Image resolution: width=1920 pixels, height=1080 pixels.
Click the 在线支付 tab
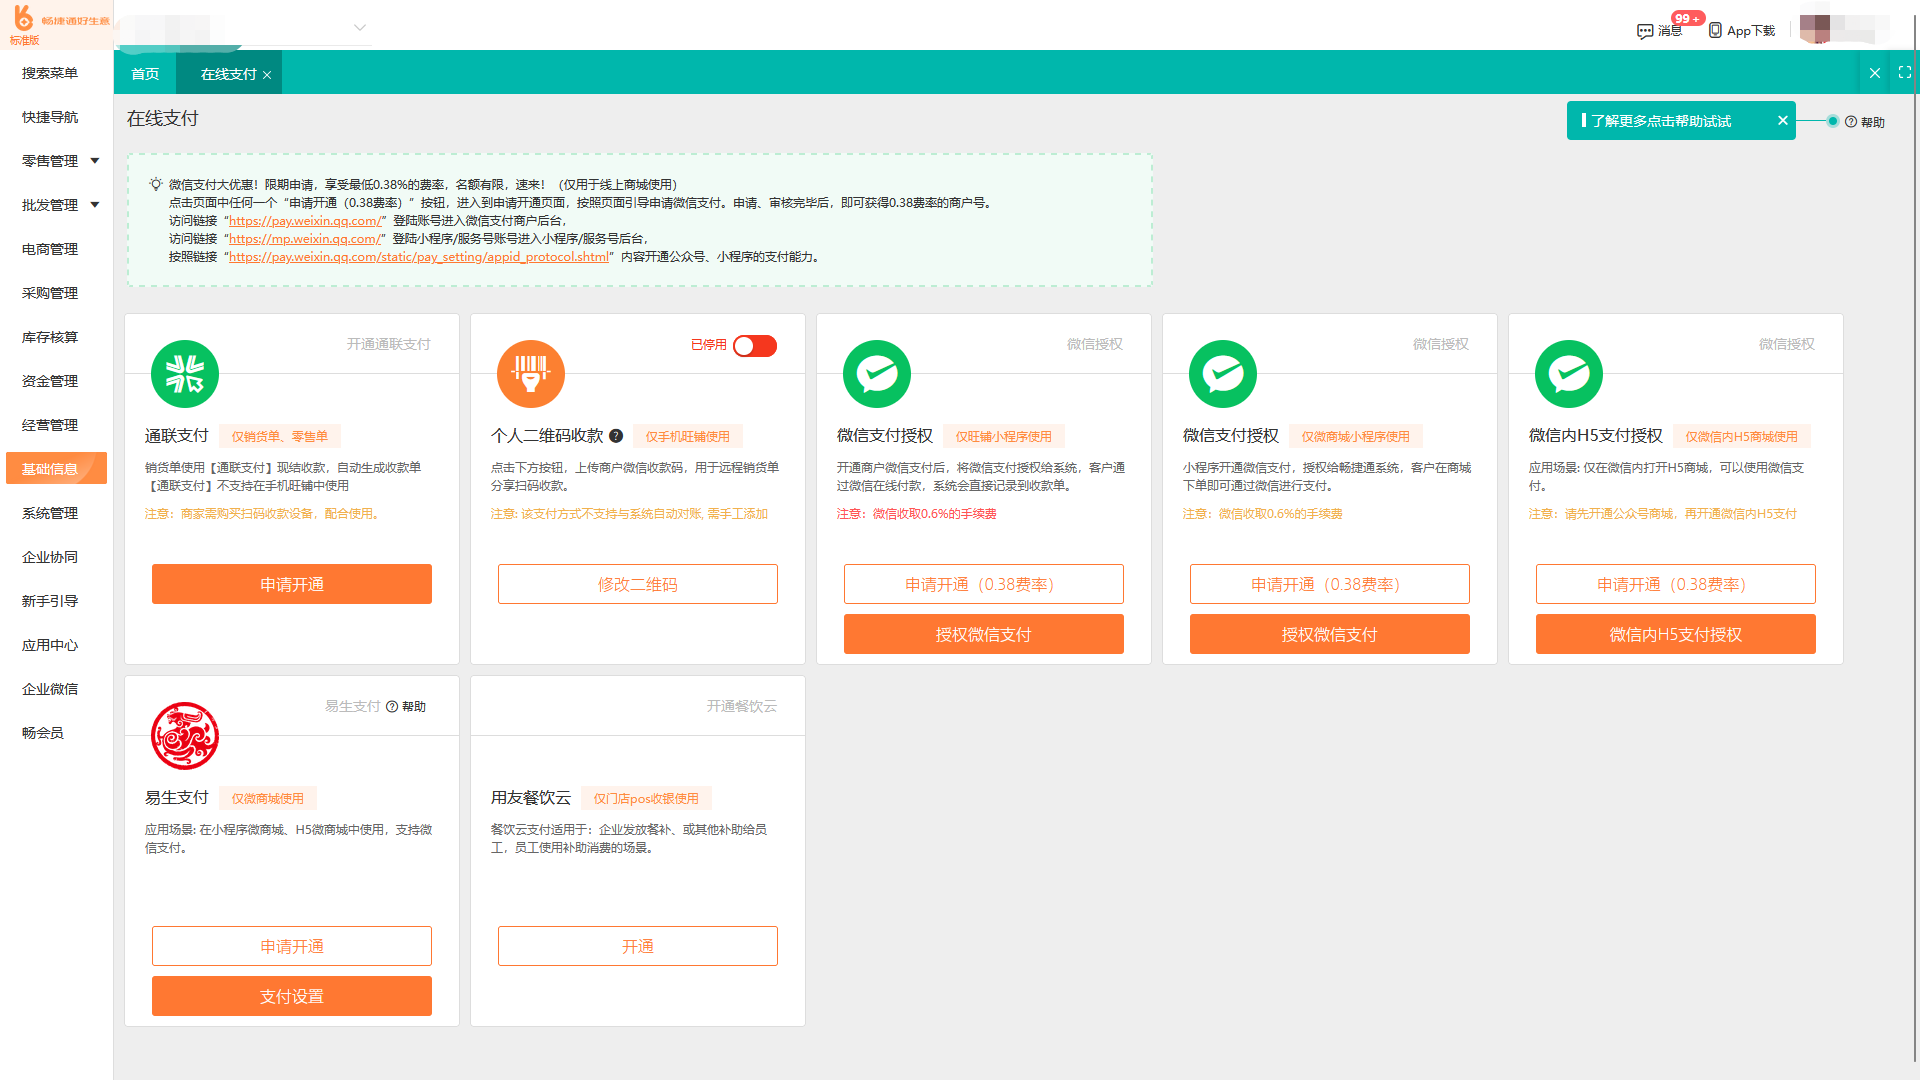pyautogui.click(x=231, y=73)
